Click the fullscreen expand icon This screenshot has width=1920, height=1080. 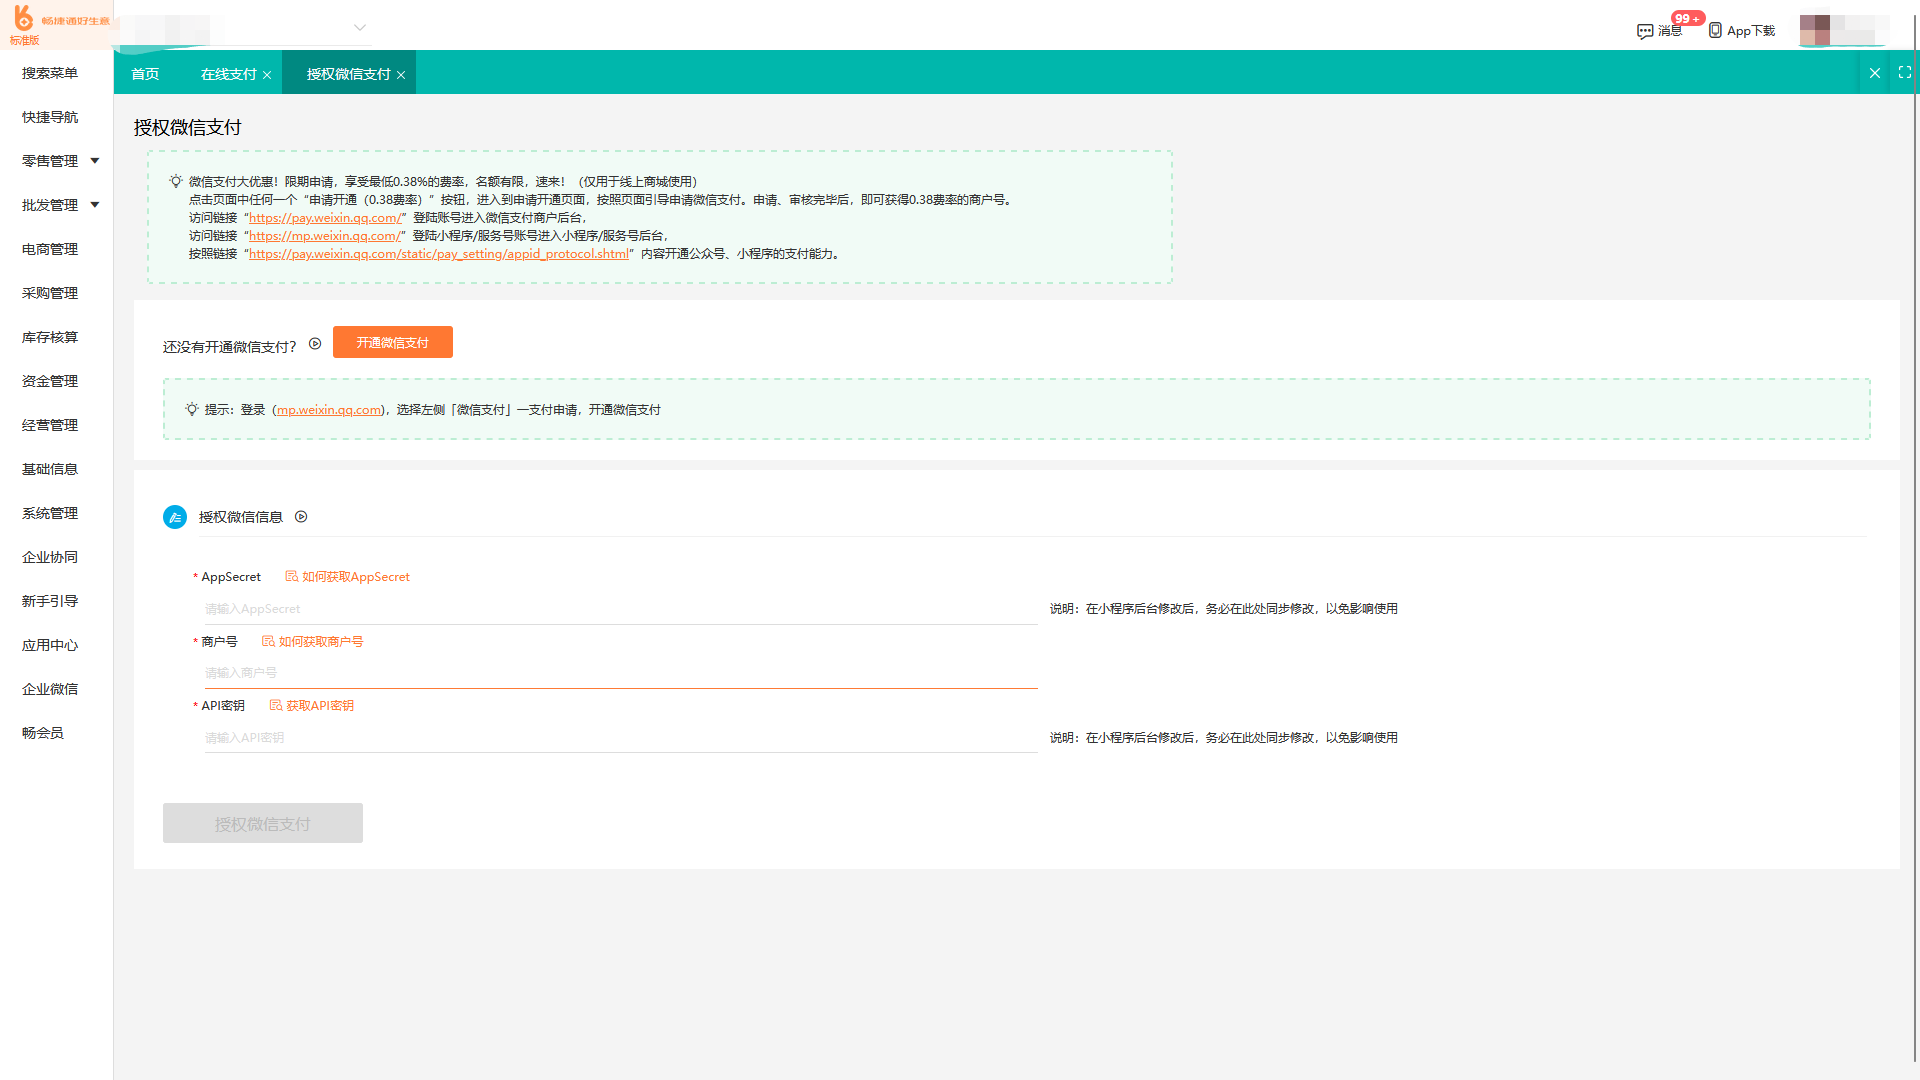1904,73
